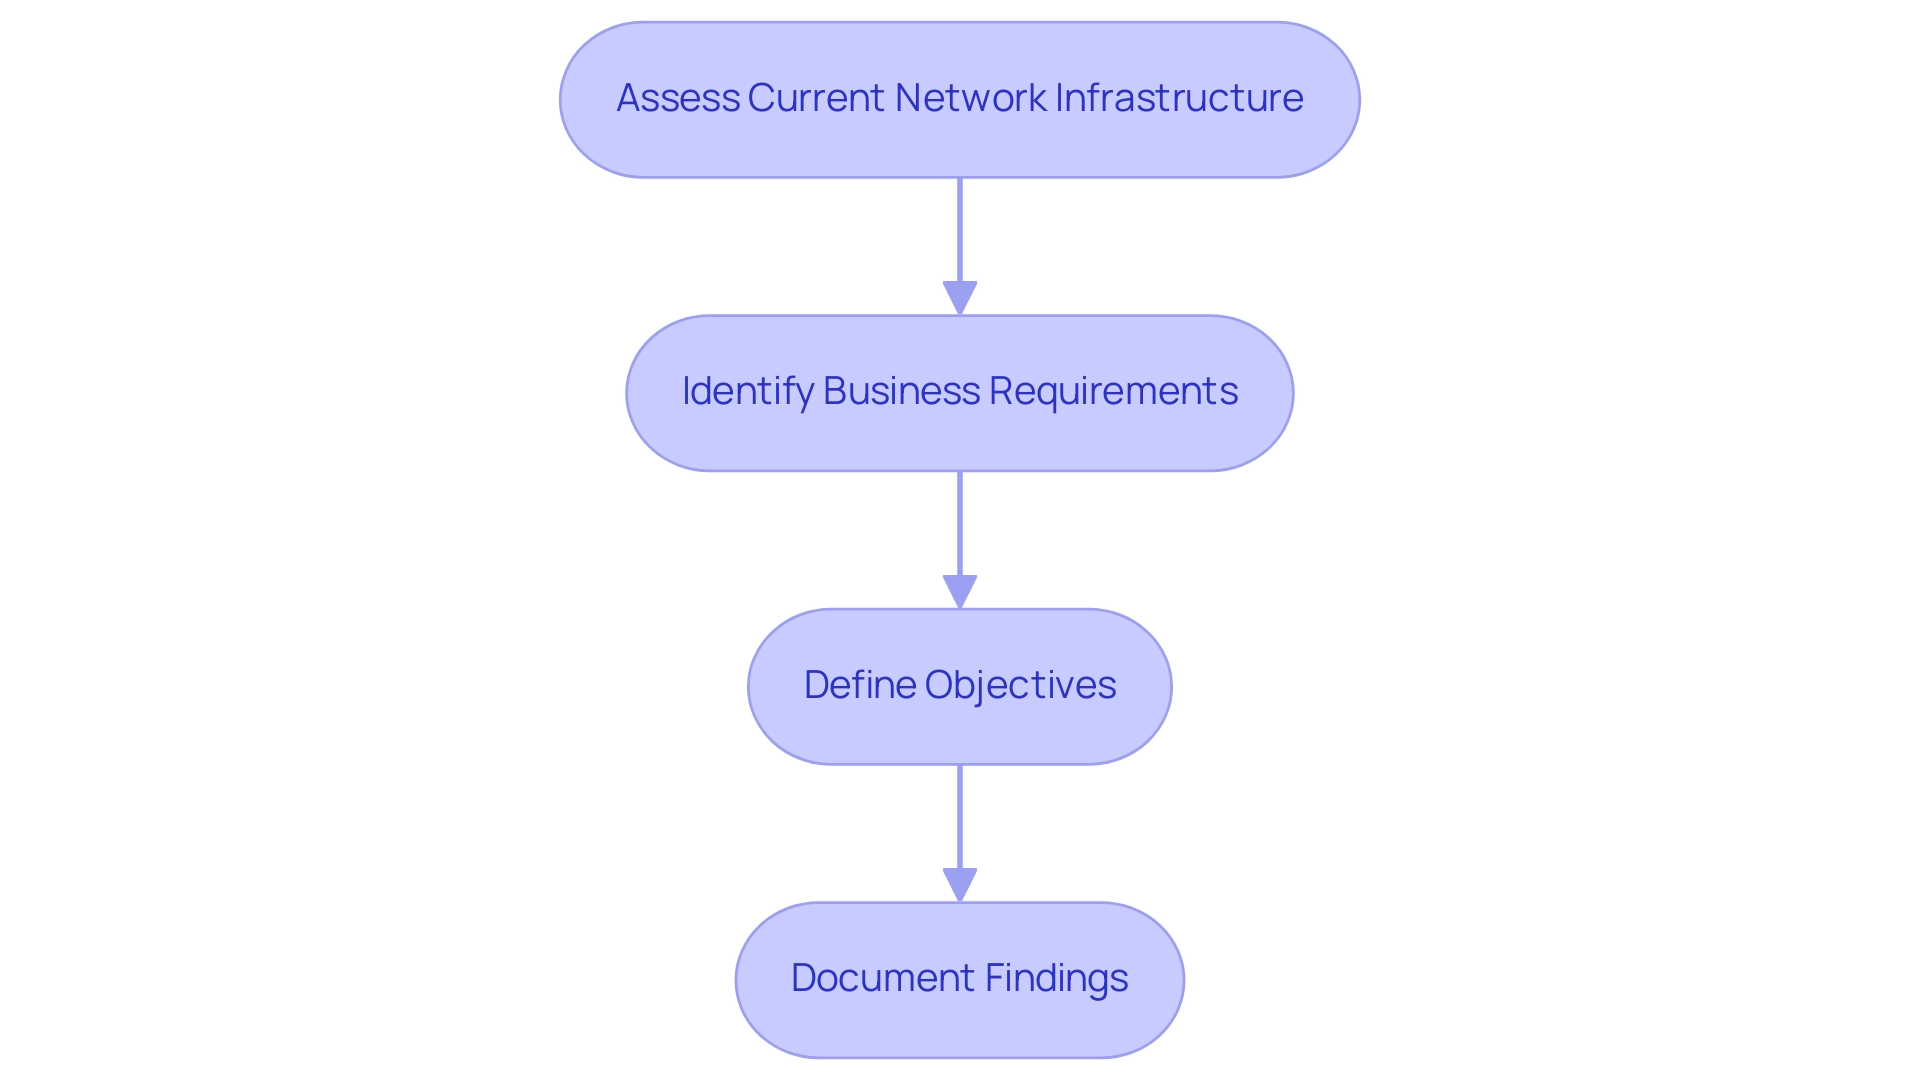Click the Assess Current Network Infrastructure node
The height and width of the screenshot is (1083, 1920).
[960, 98]
